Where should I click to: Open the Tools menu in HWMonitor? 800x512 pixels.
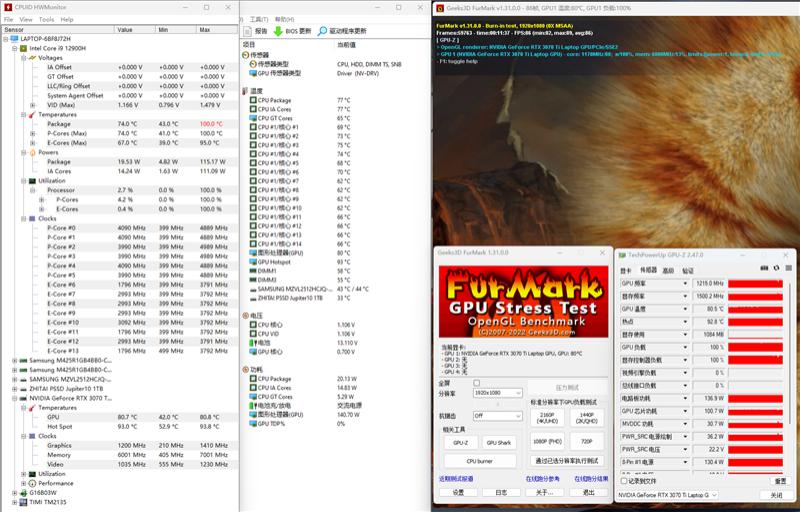tap(45, 19)
